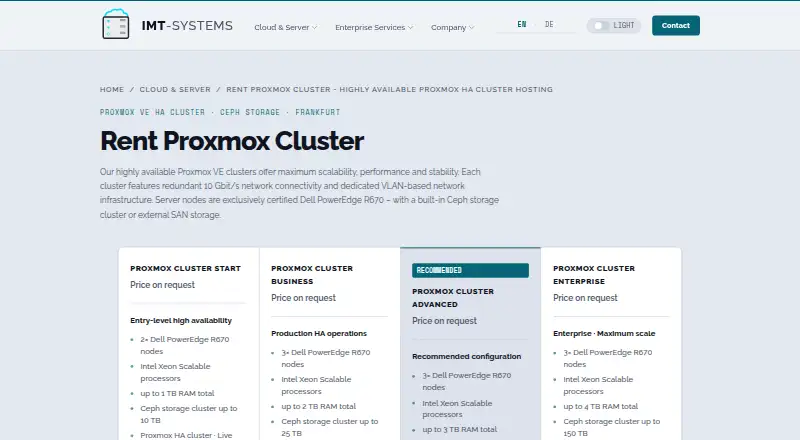
Task: Expand the Enterprise Services chevron
Action: point(410,28)
